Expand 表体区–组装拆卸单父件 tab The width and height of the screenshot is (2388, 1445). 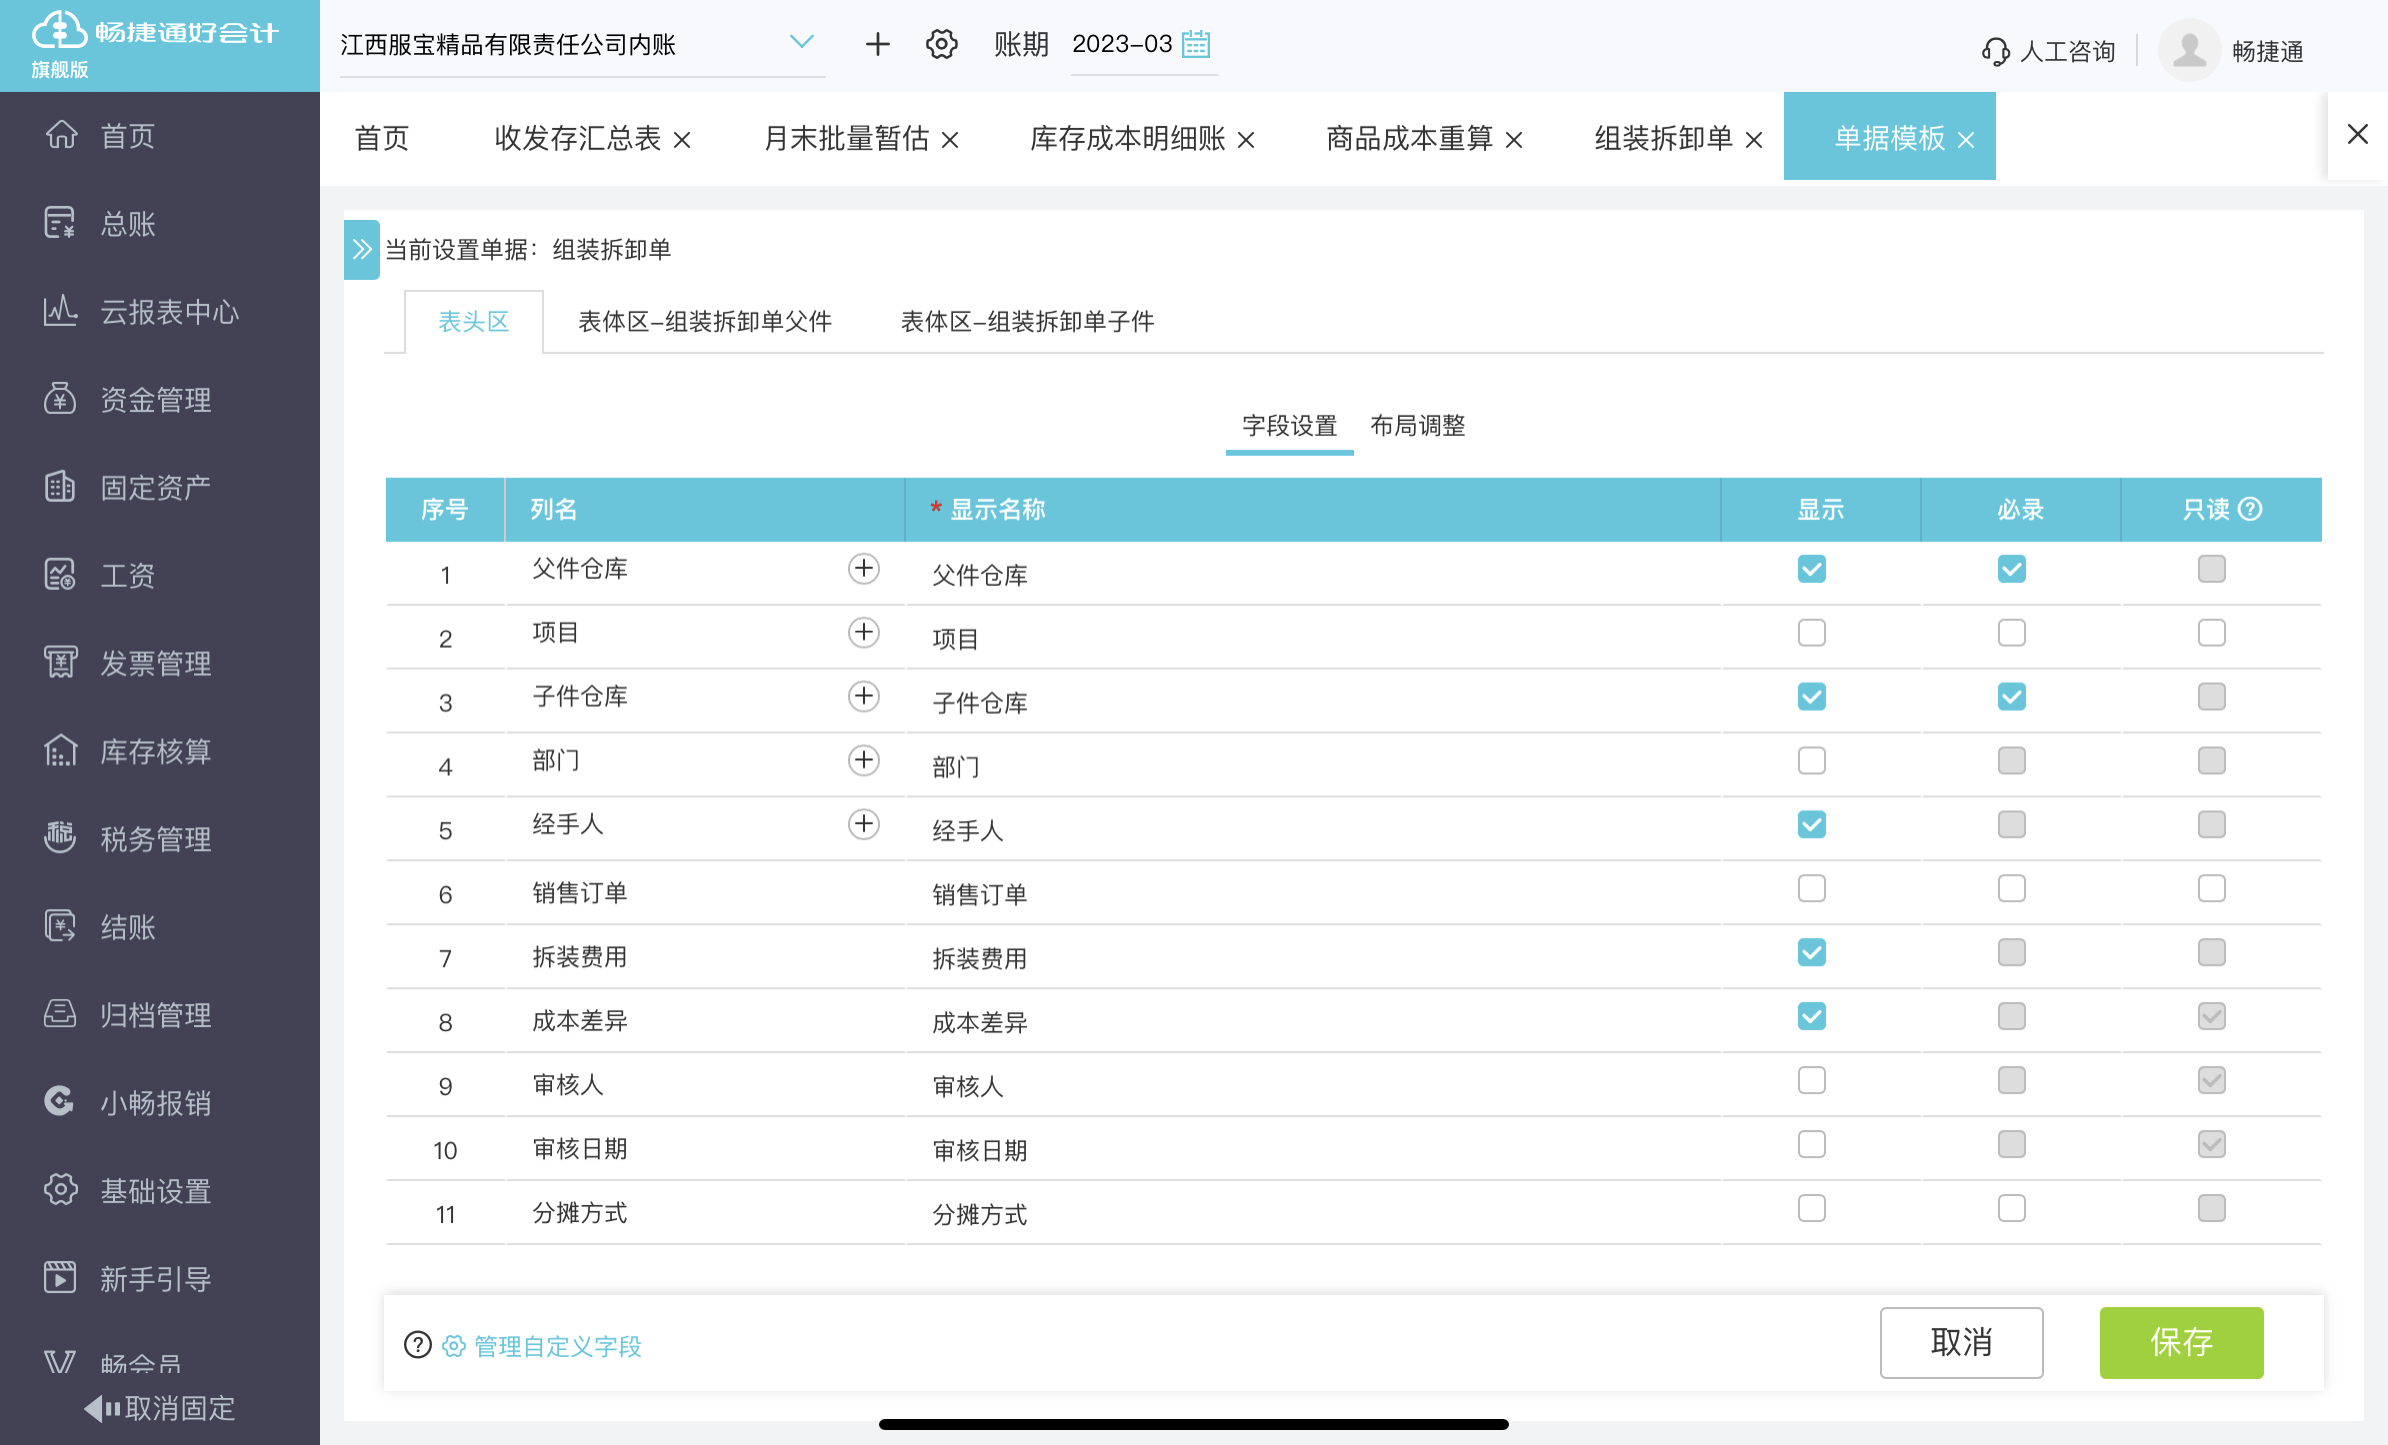[704, 321]
